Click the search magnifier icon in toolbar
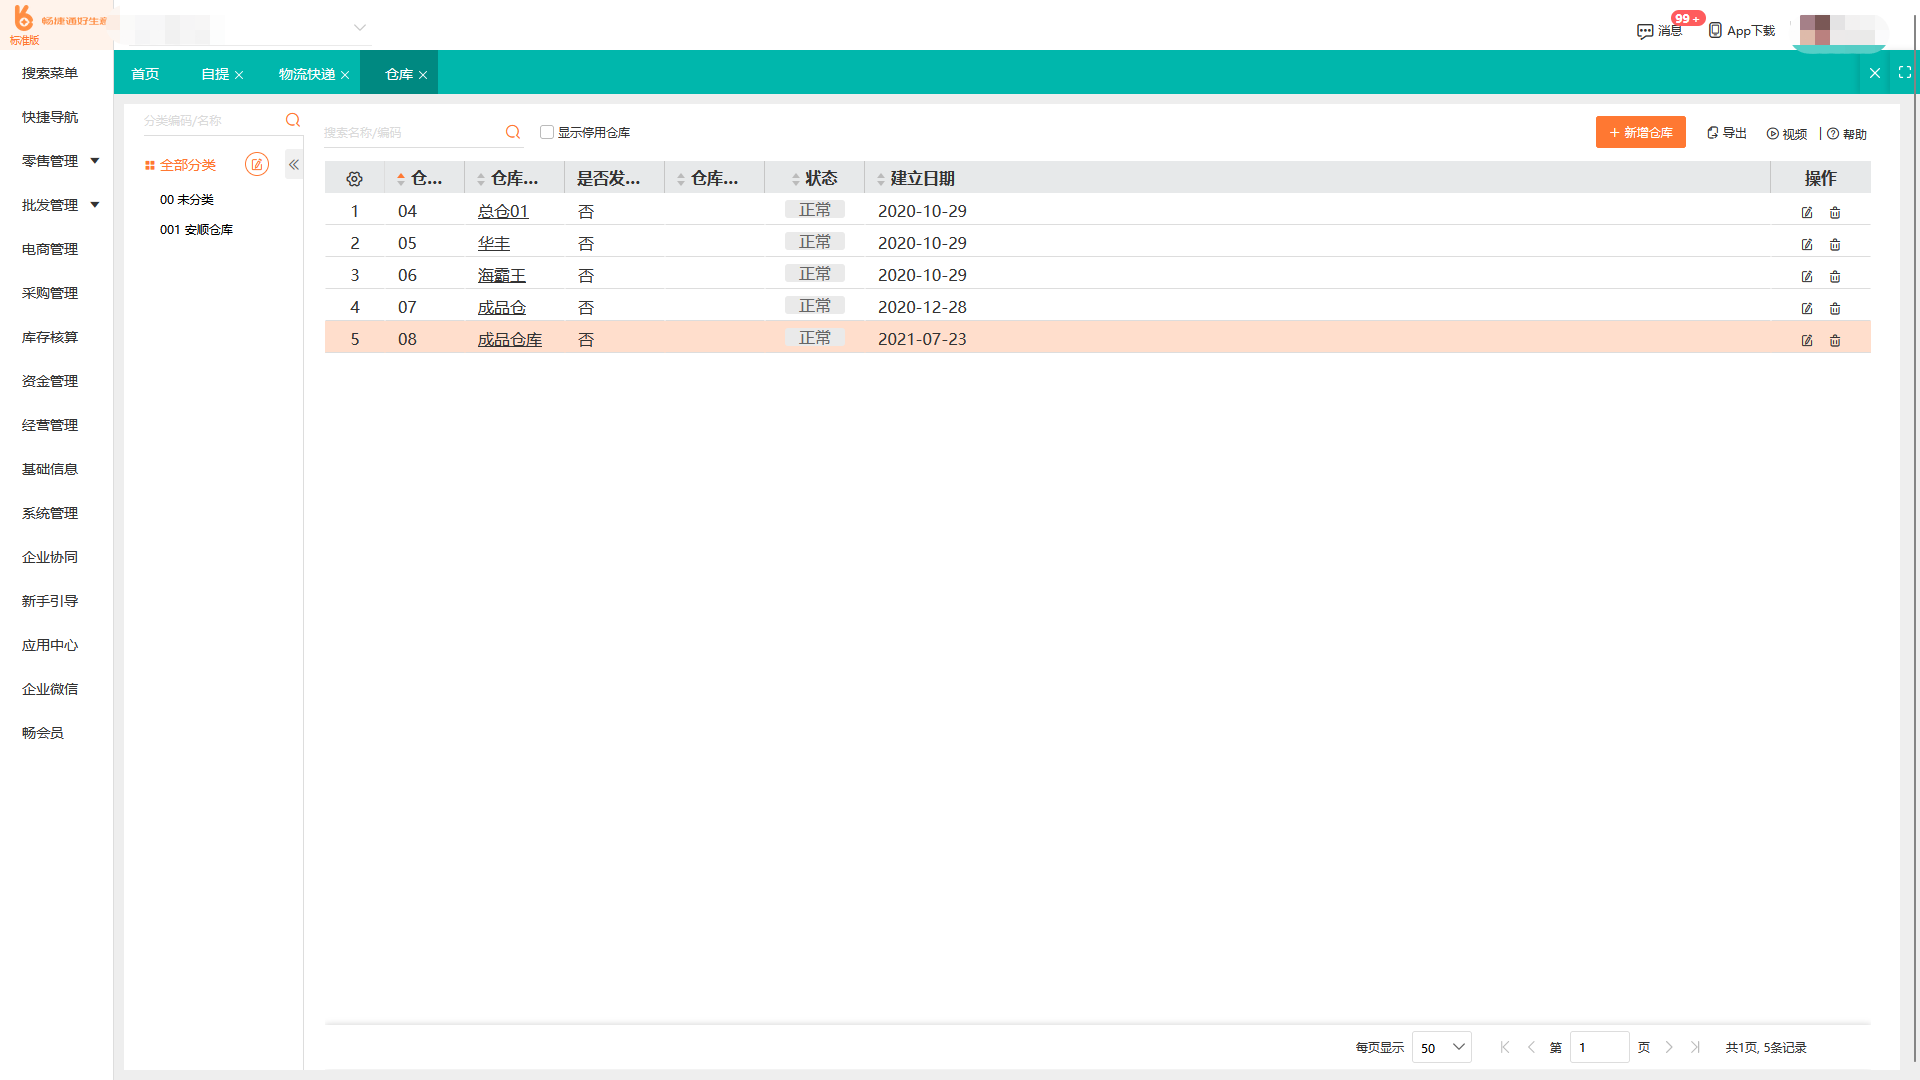The width and height of the screenshot is (1920, 1080). coord(514,132)
